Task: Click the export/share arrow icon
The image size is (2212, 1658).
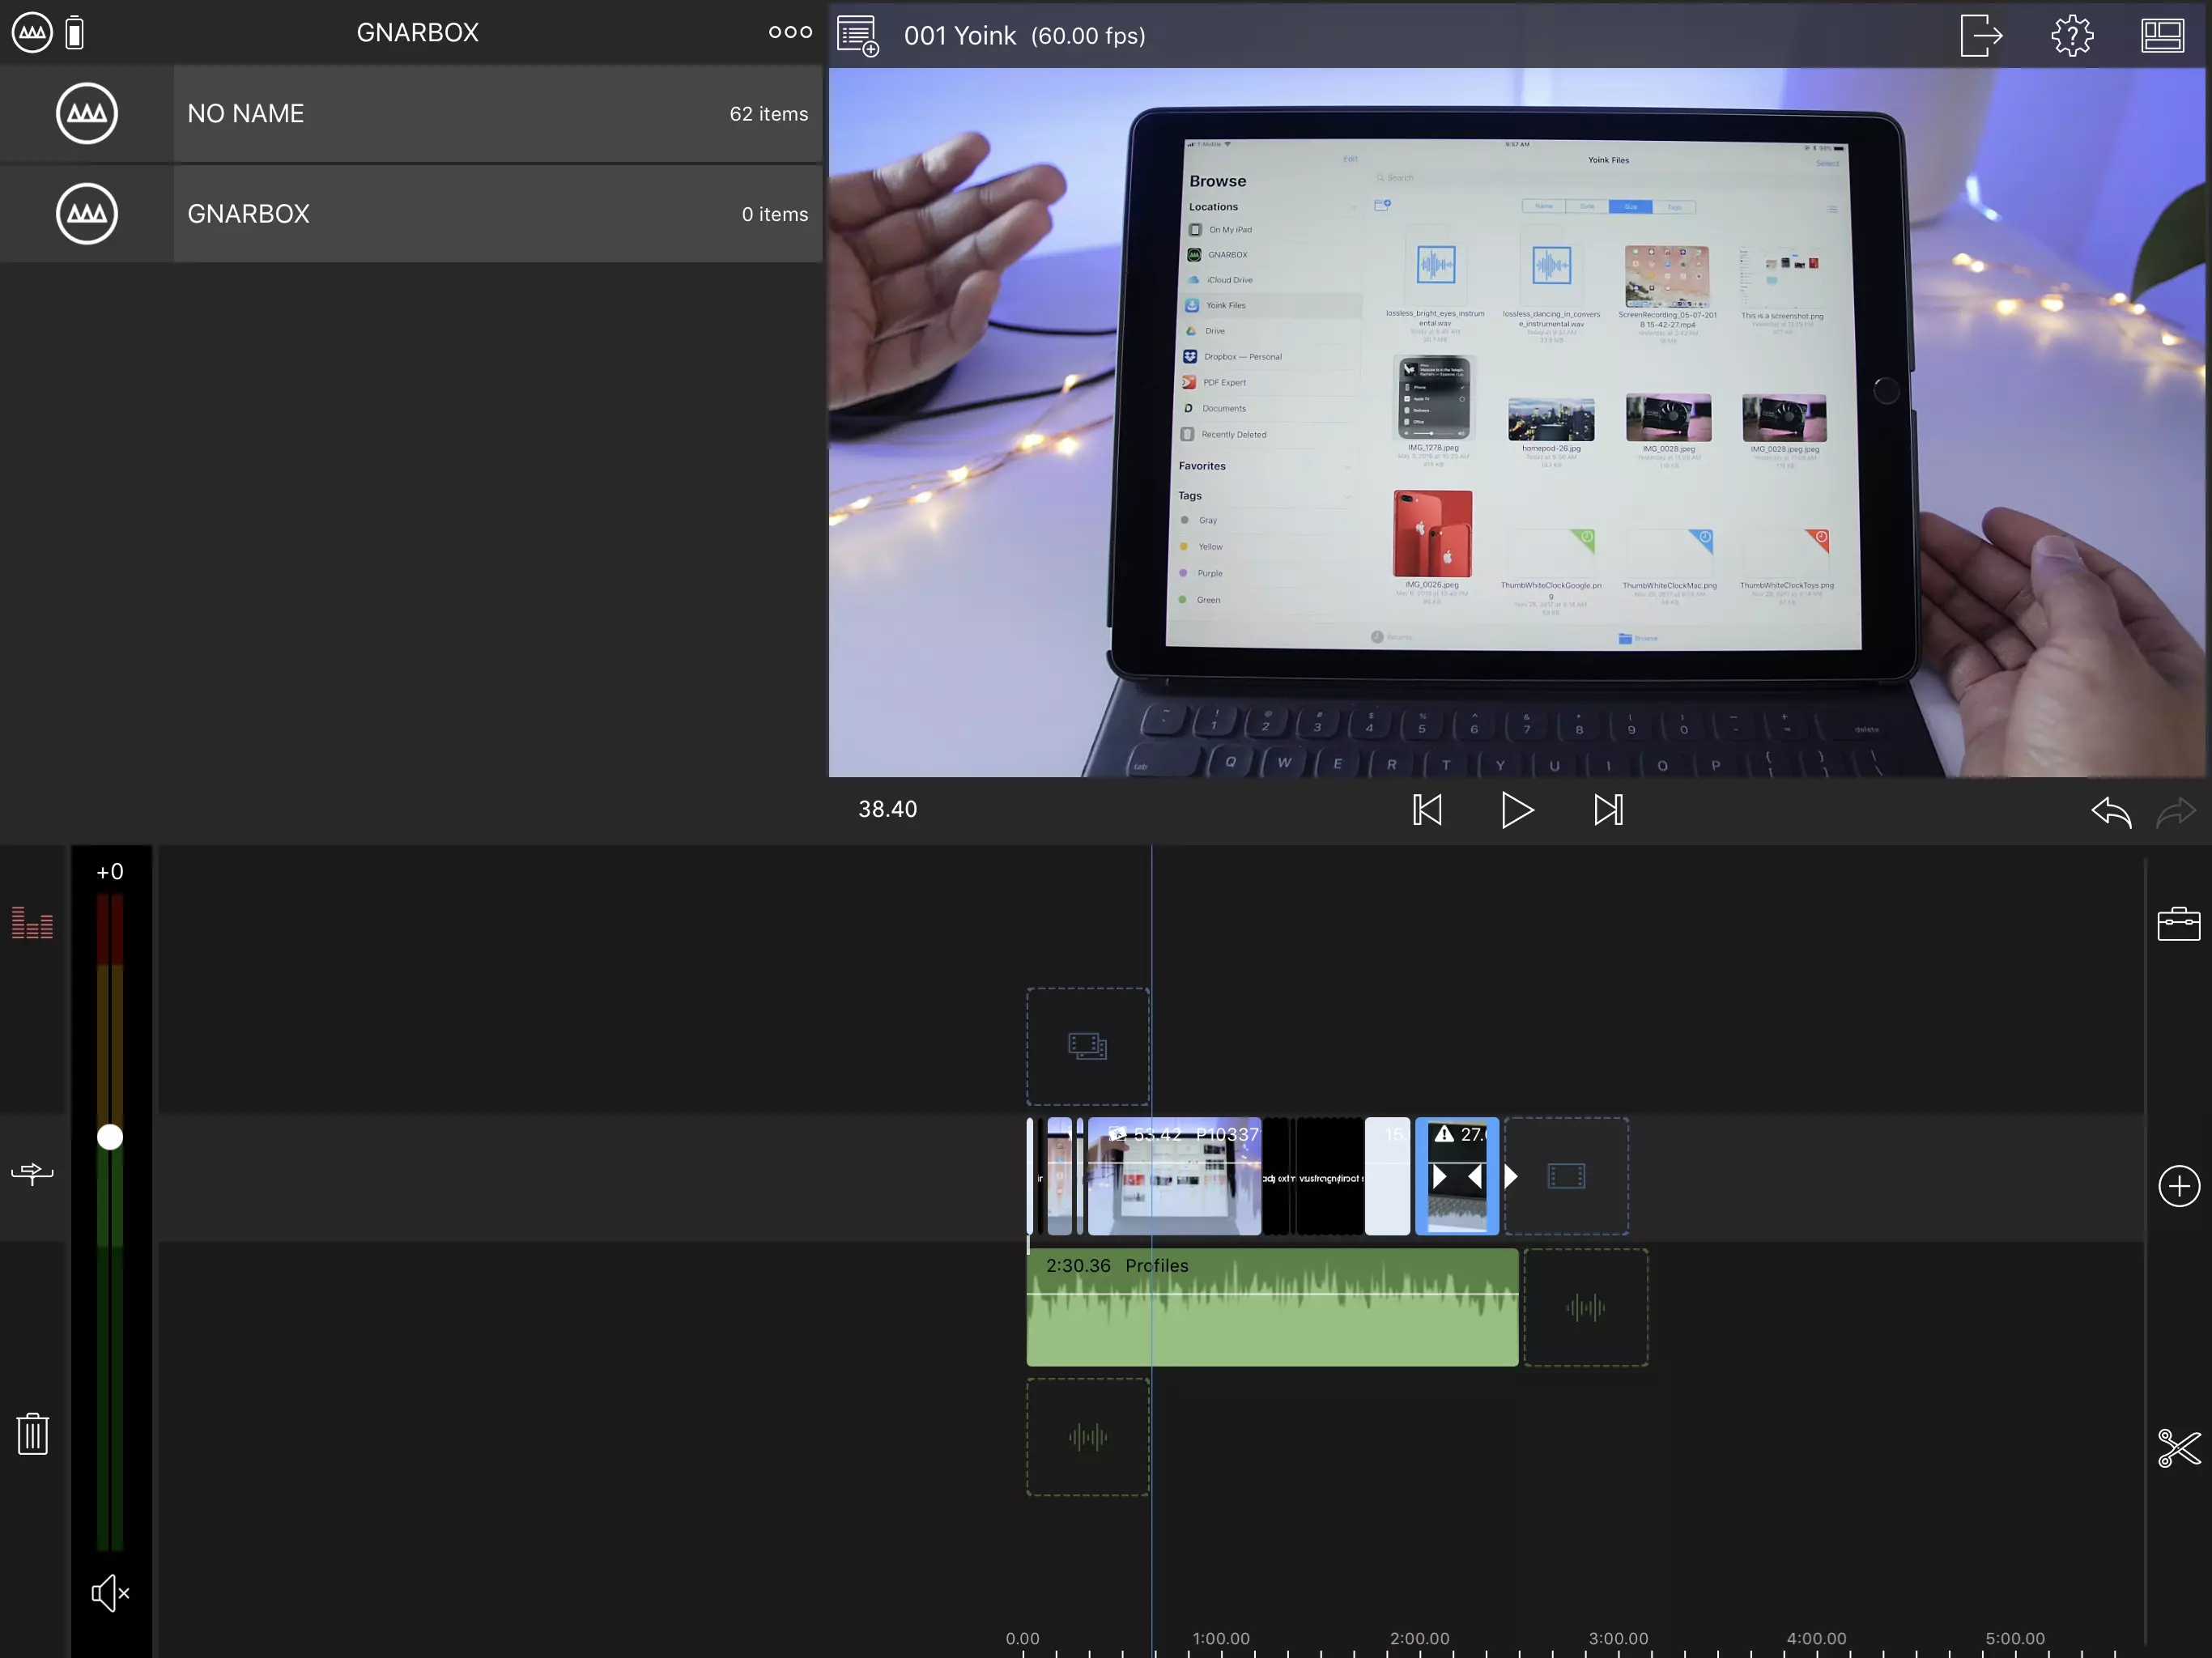Action: pyautogui.click(x=1982, y=35)
